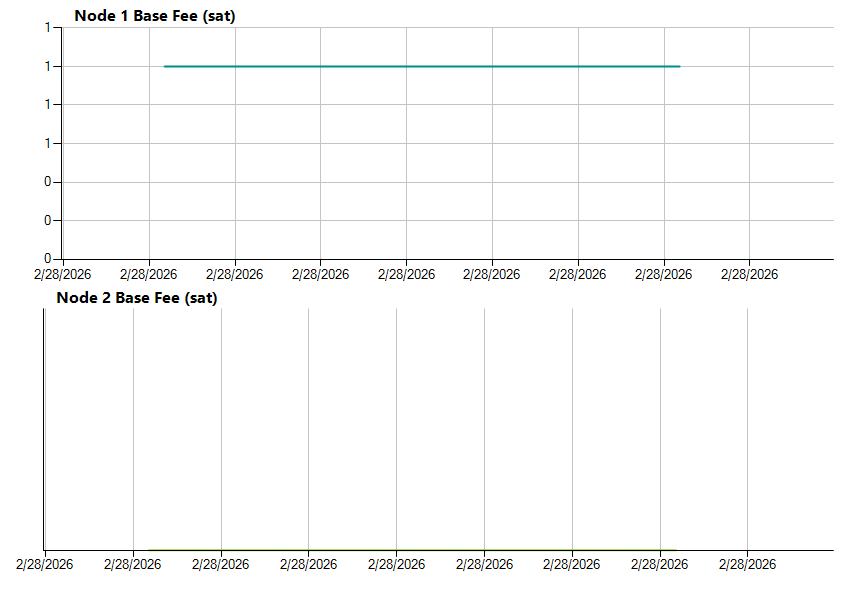Screen dimensions: 860x600
Task: Click the right end point of the teal line
Action: pyautogui.click(x=679, y=66)
